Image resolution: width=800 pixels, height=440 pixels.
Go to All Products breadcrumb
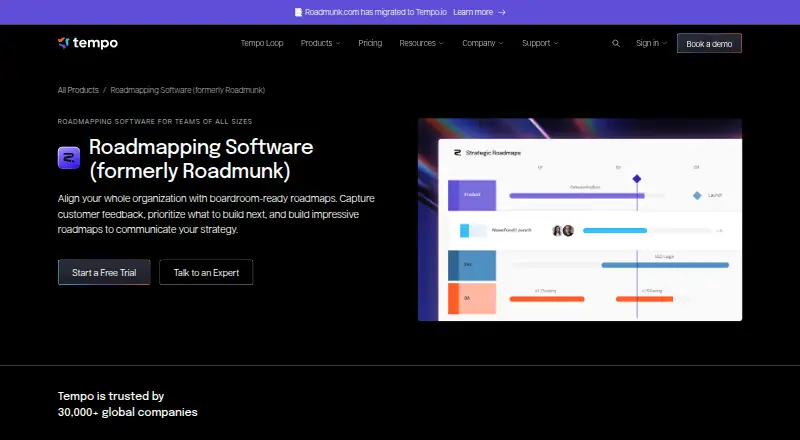pos(78,90)
